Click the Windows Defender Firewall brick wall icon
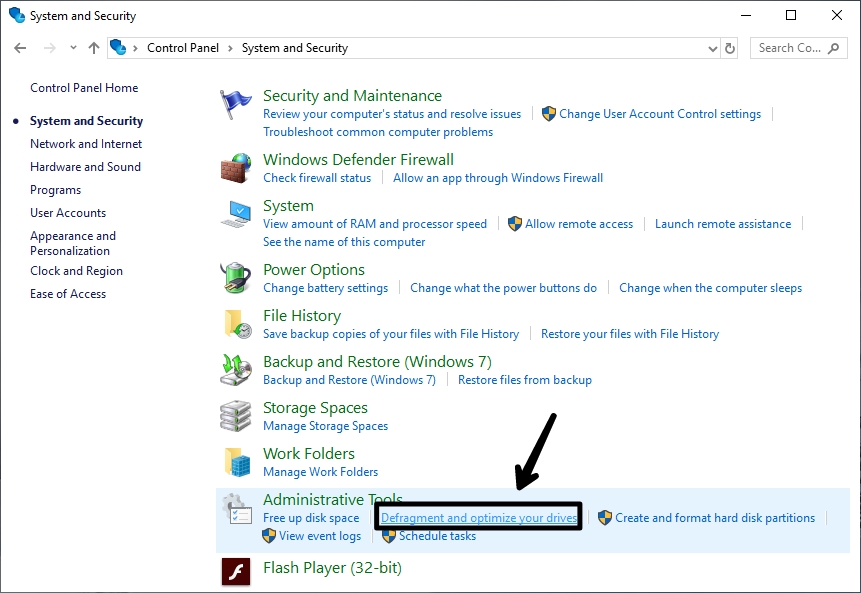This screenshot has height=593, width=861. coord(236,169)
